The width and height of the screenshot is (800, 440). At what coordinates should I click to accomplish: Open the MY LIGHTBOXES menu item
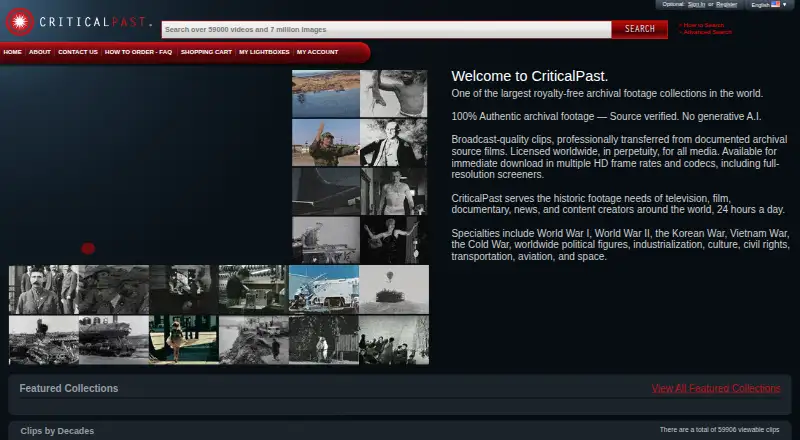click(264, 52)
